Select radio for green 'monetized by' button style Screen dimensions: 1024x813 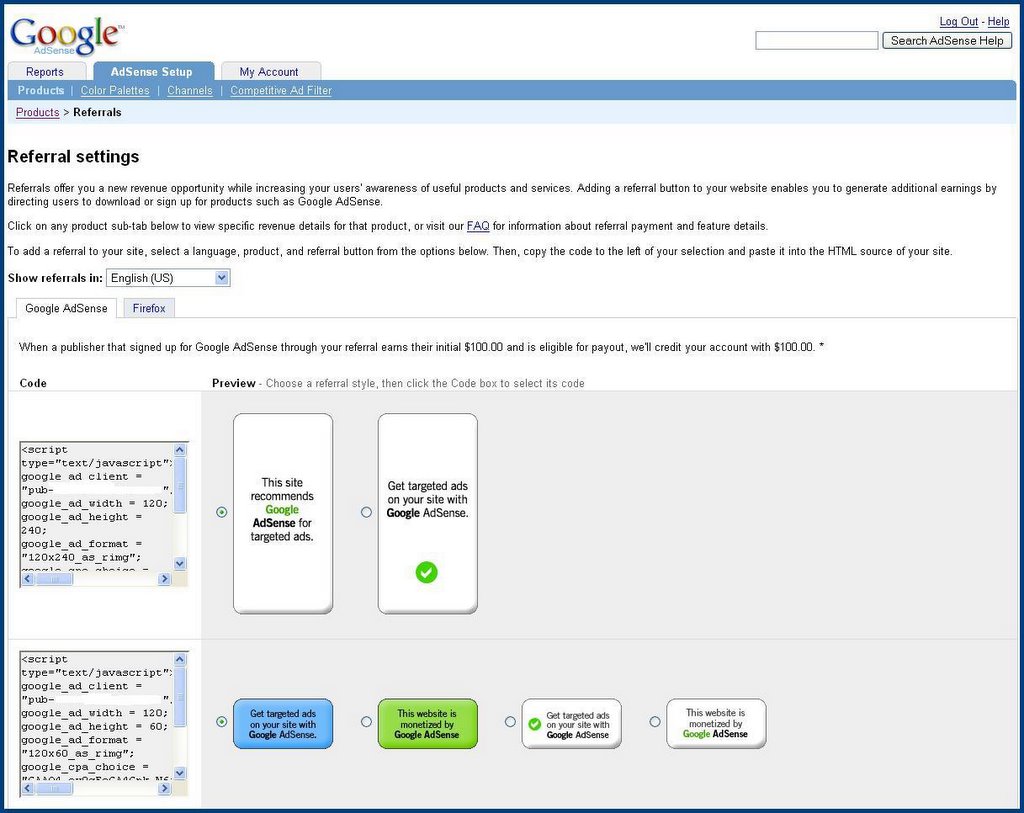(366, 721)
